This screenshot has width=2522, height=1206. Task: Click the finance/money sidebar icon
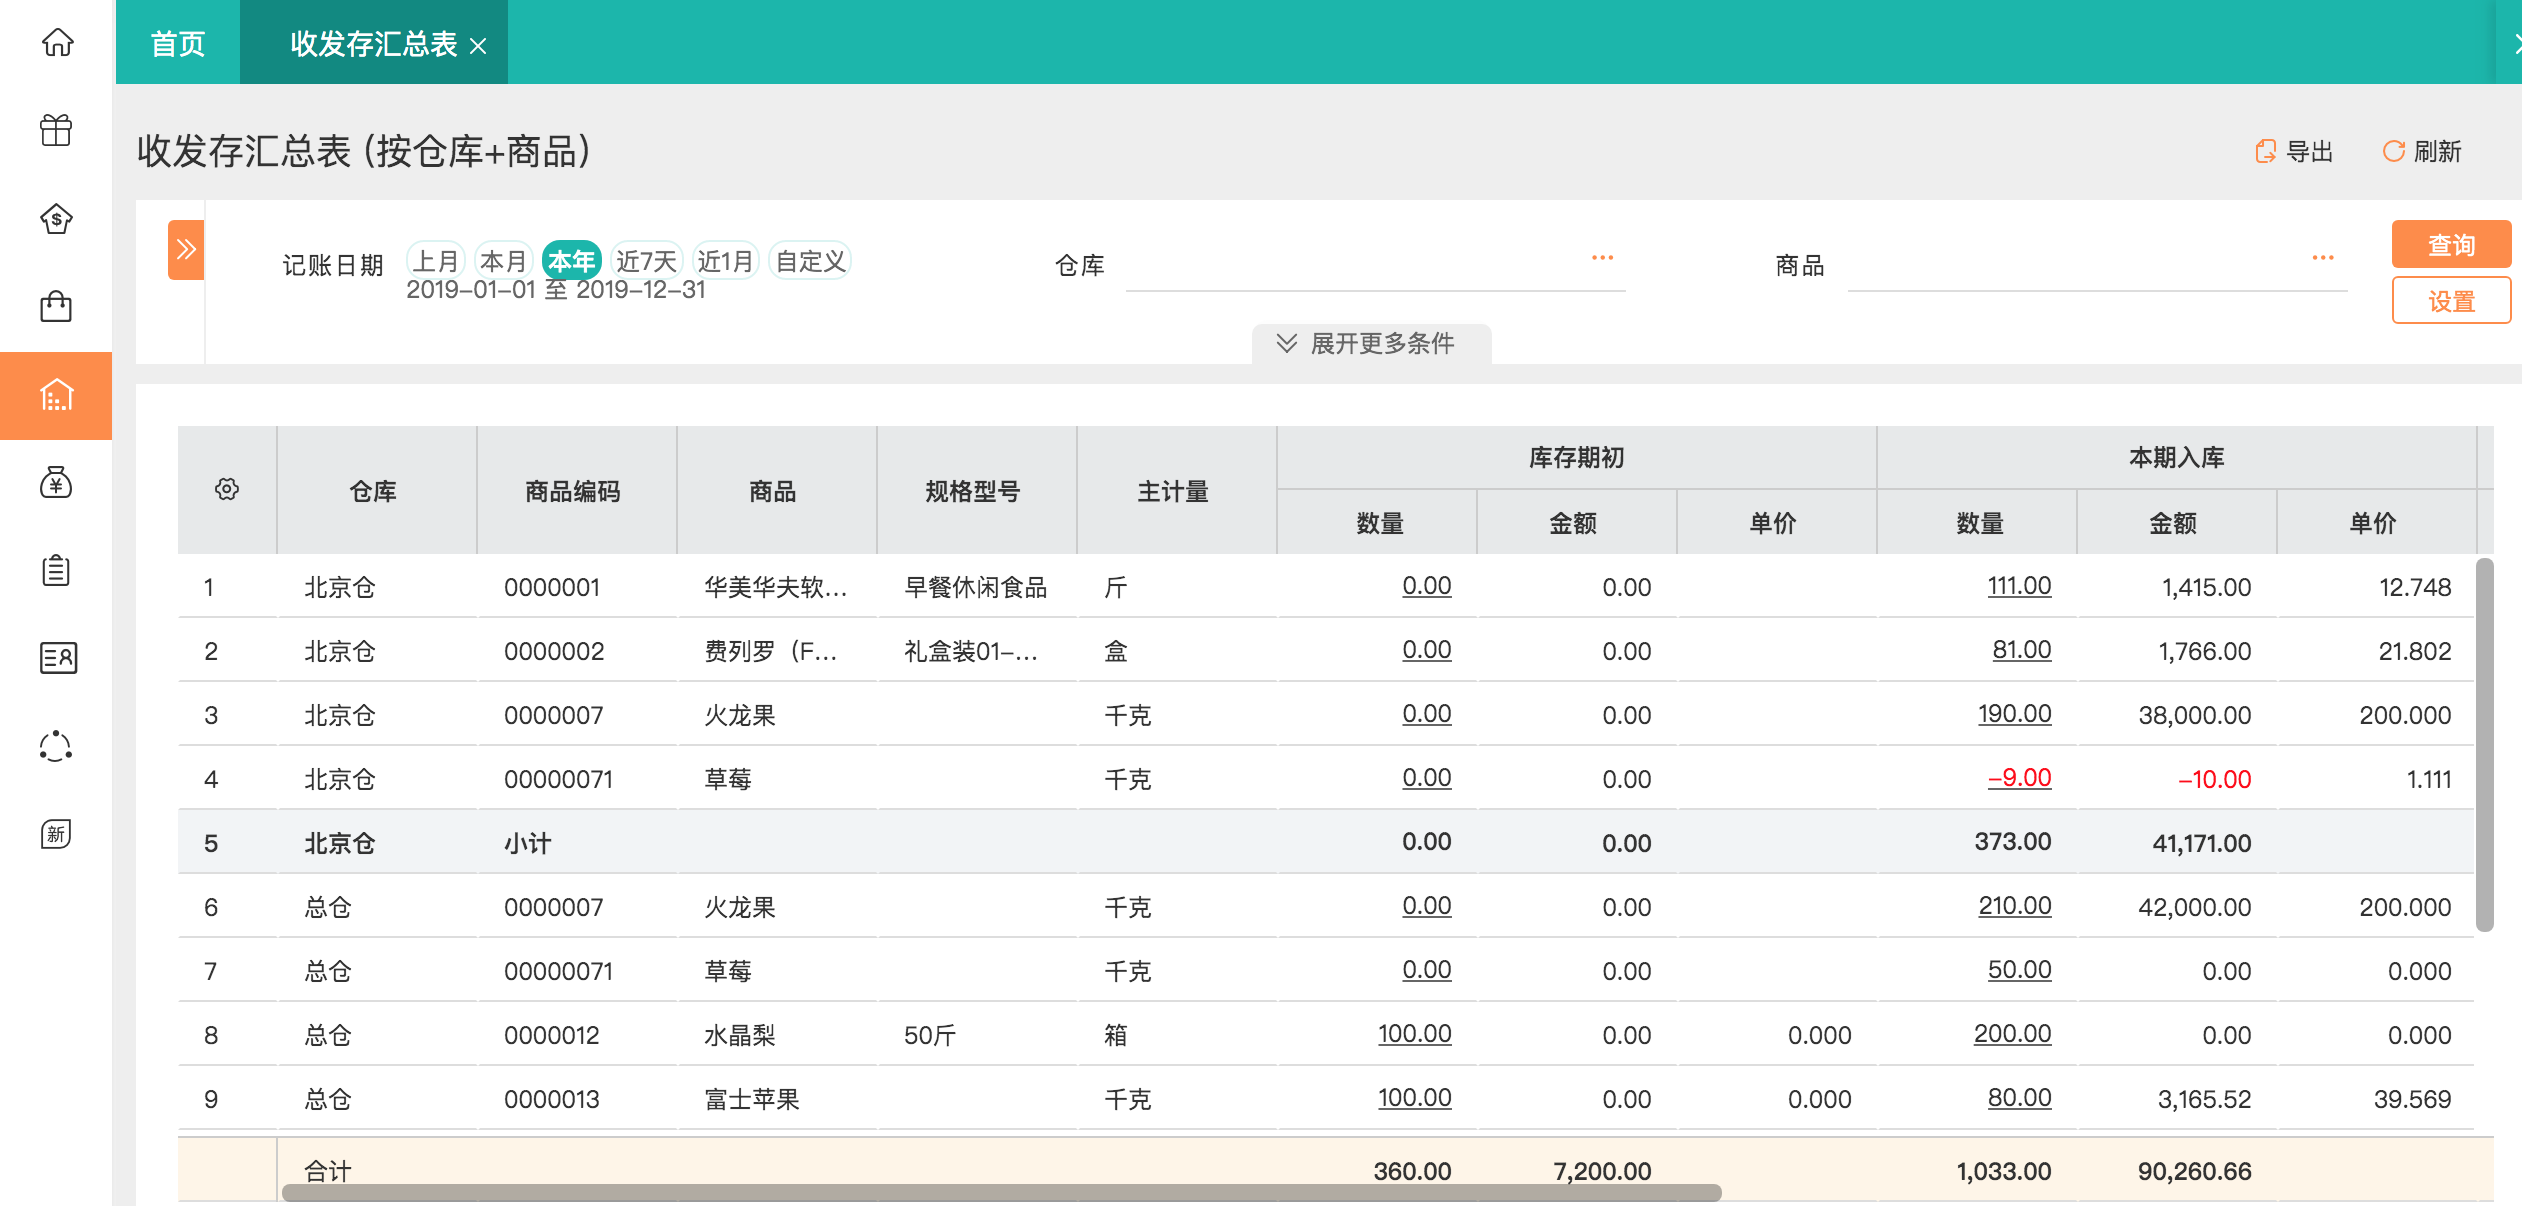point(56,482)
